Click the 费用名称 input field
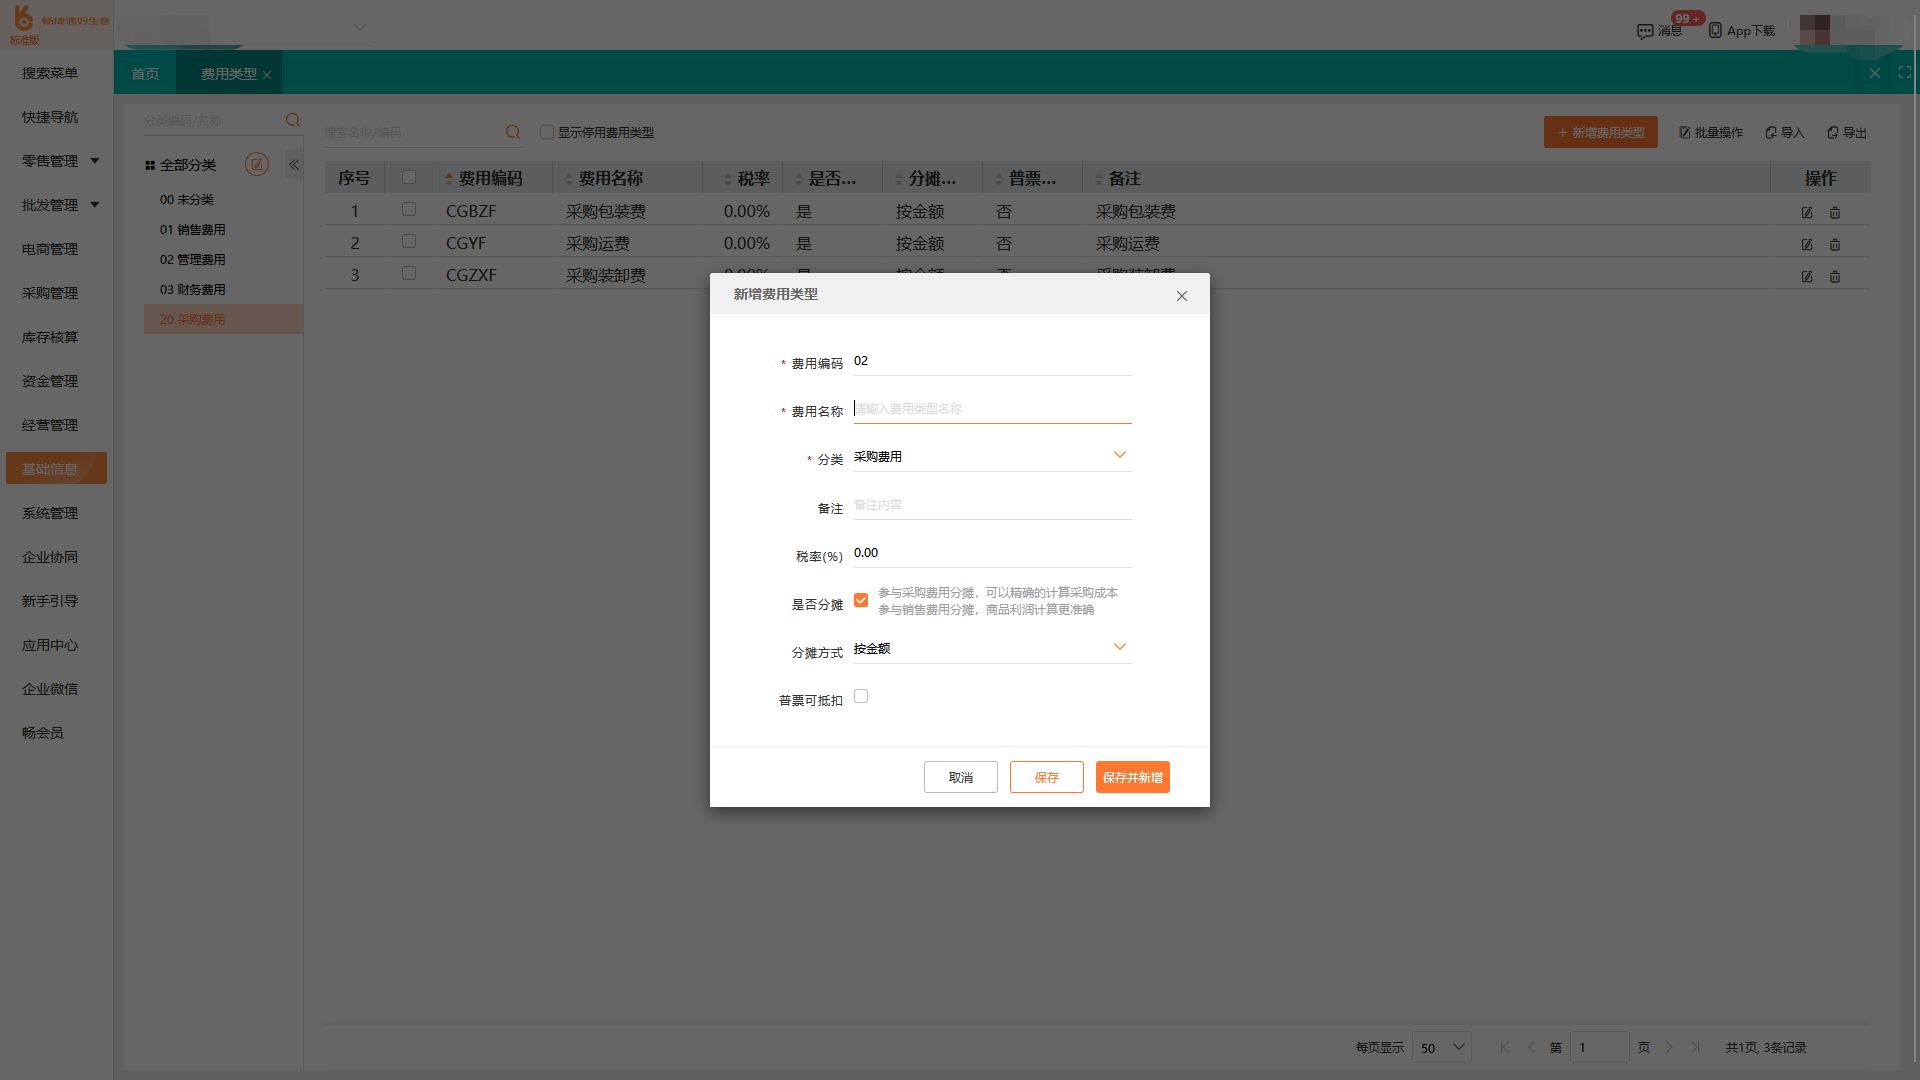 click(x=992, y=409)
